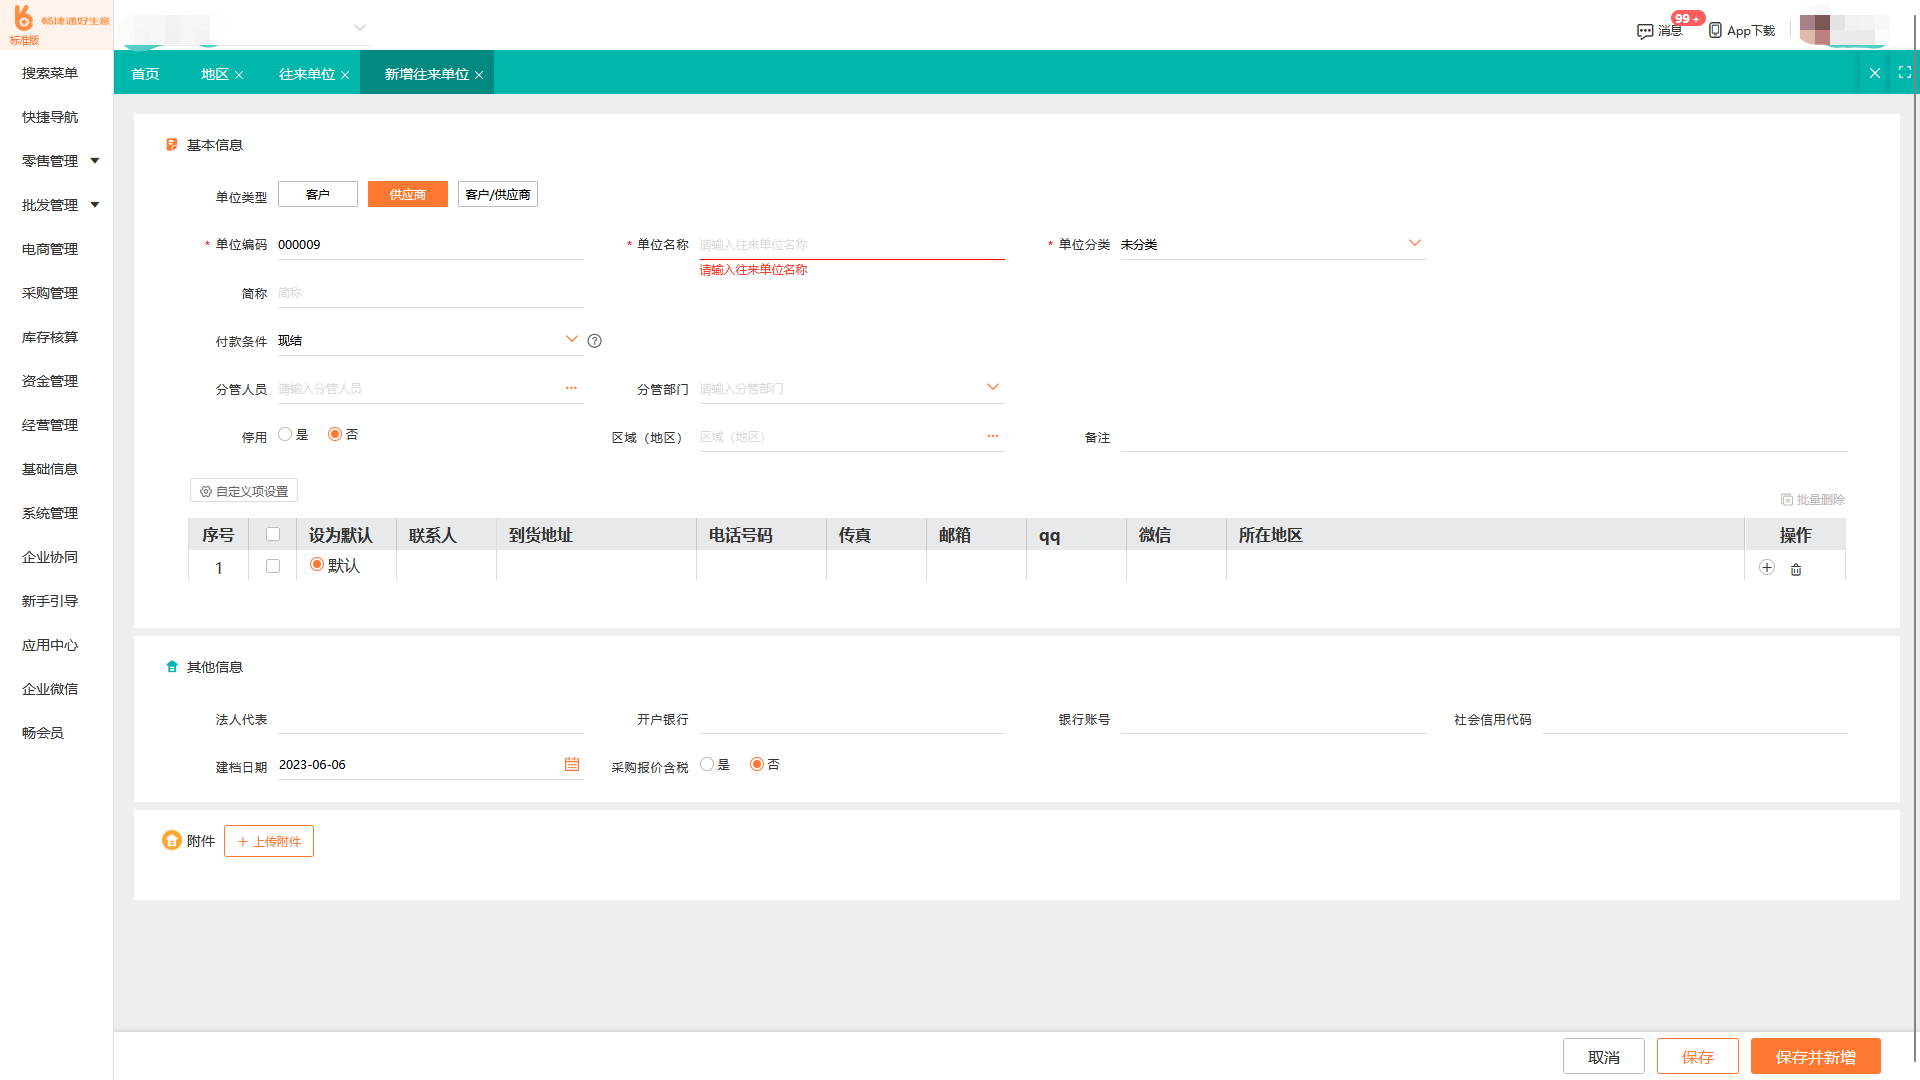Expand the 分管部门 dropdown
This screenshot has height=1080, width=1920.
(x=993, y=388)
